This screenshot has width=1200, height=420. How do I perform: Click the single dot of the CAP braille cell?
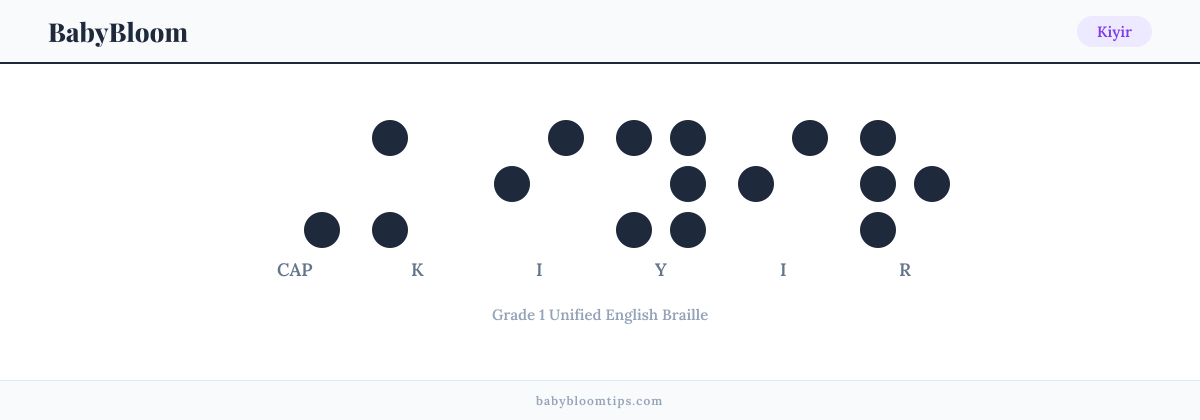point(322,230)
